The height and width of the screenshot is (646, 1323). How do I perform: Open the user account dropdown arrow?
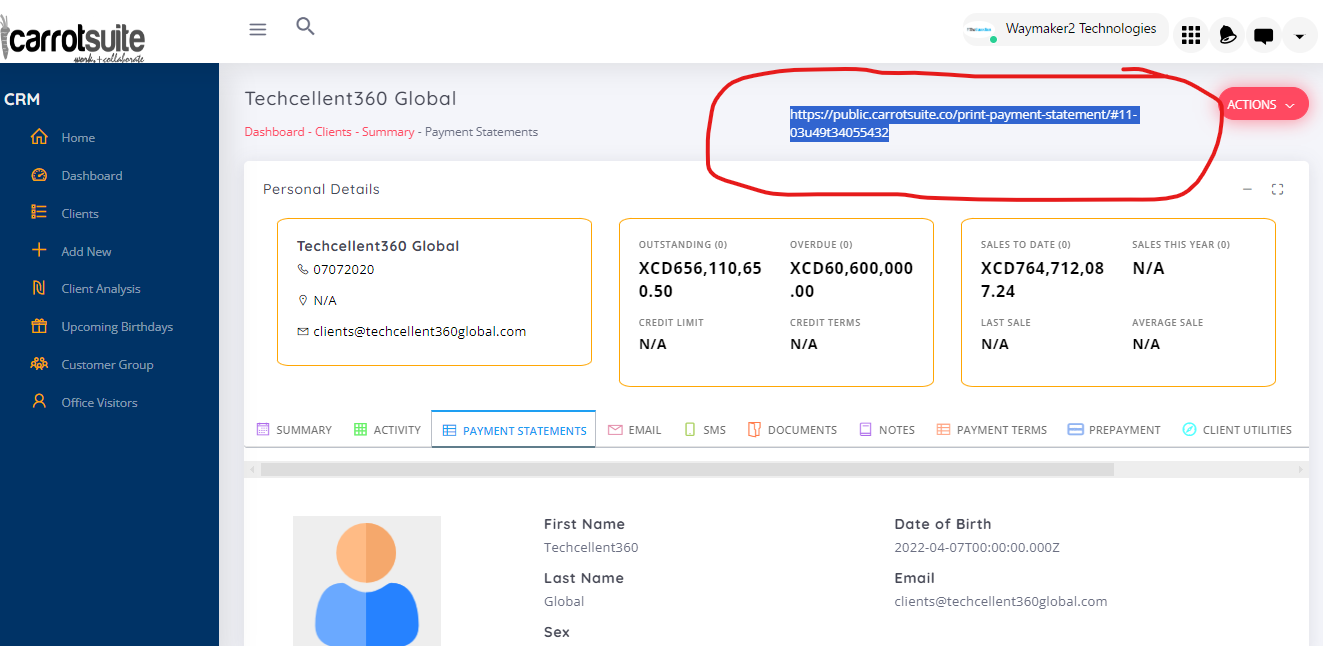coord(1299,36)
